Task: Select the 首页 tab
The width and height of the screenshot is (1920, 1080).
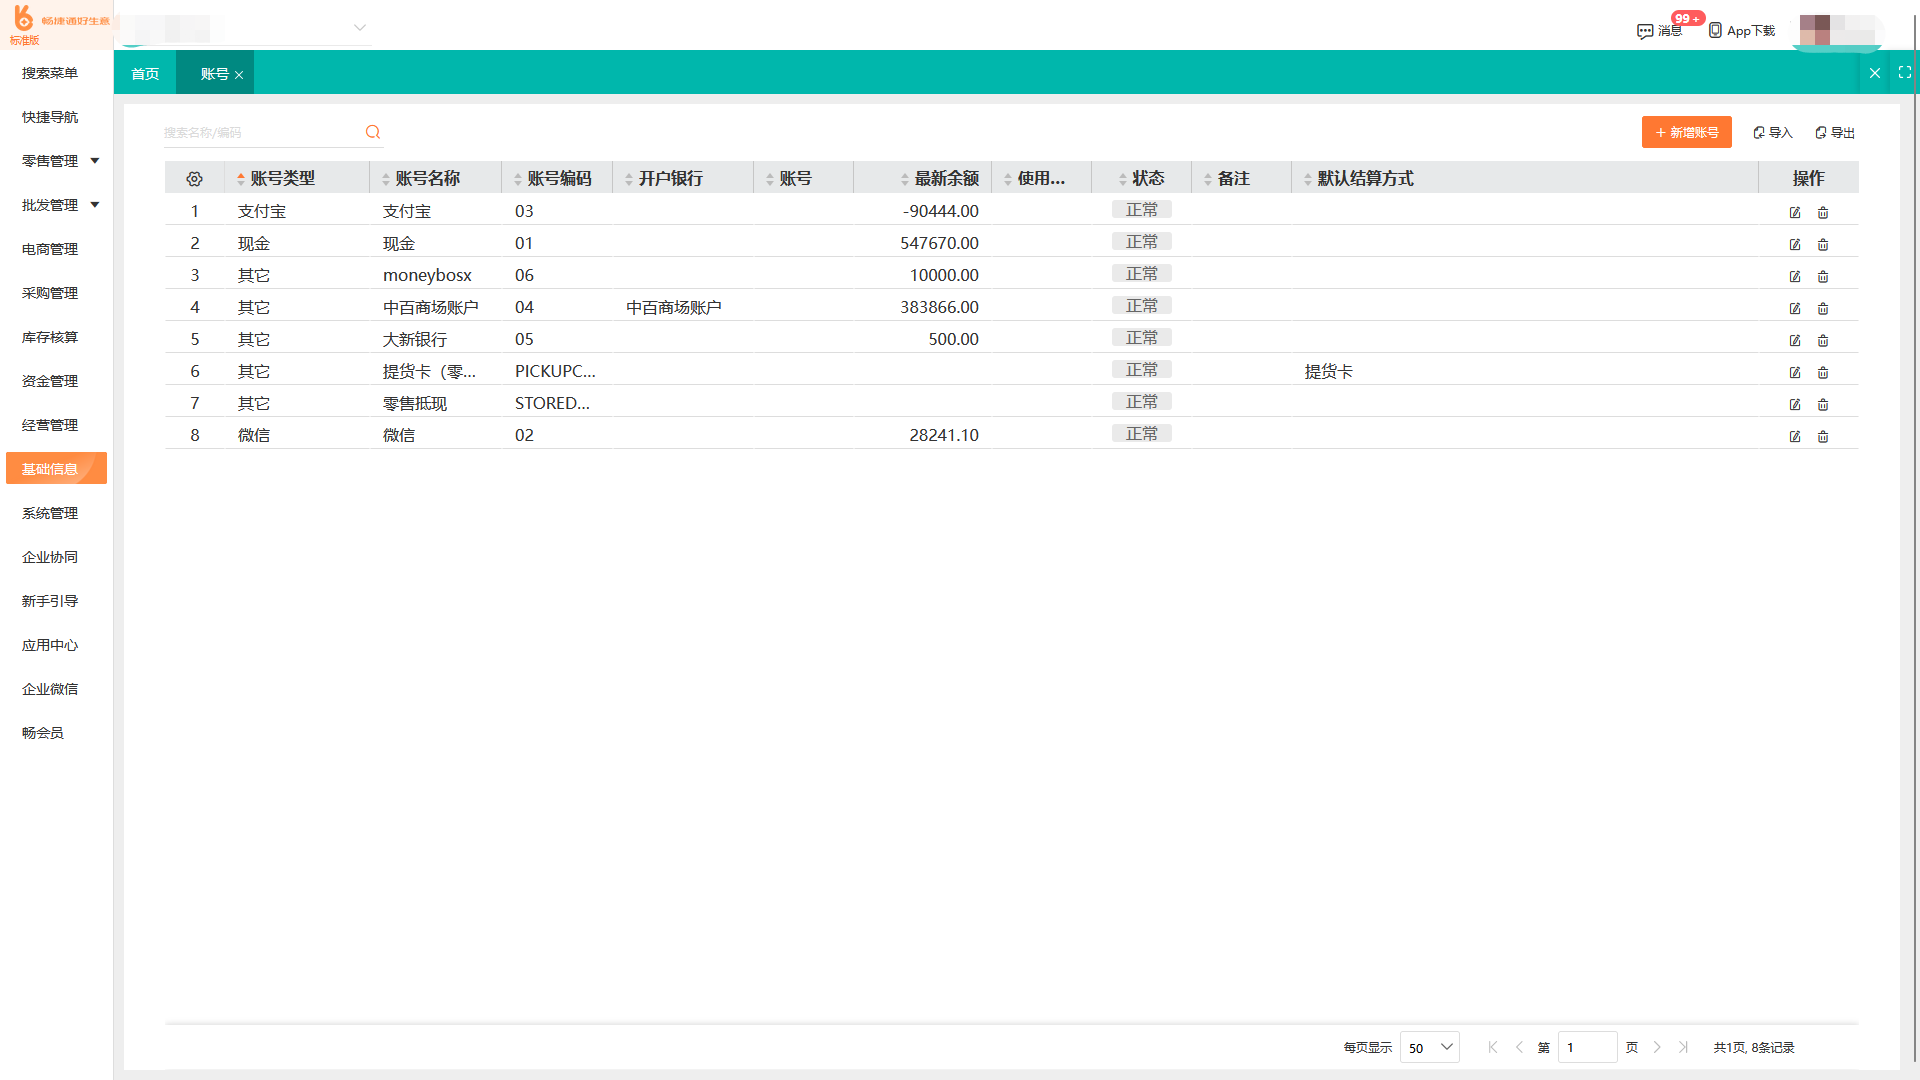Action: (146, 73)
